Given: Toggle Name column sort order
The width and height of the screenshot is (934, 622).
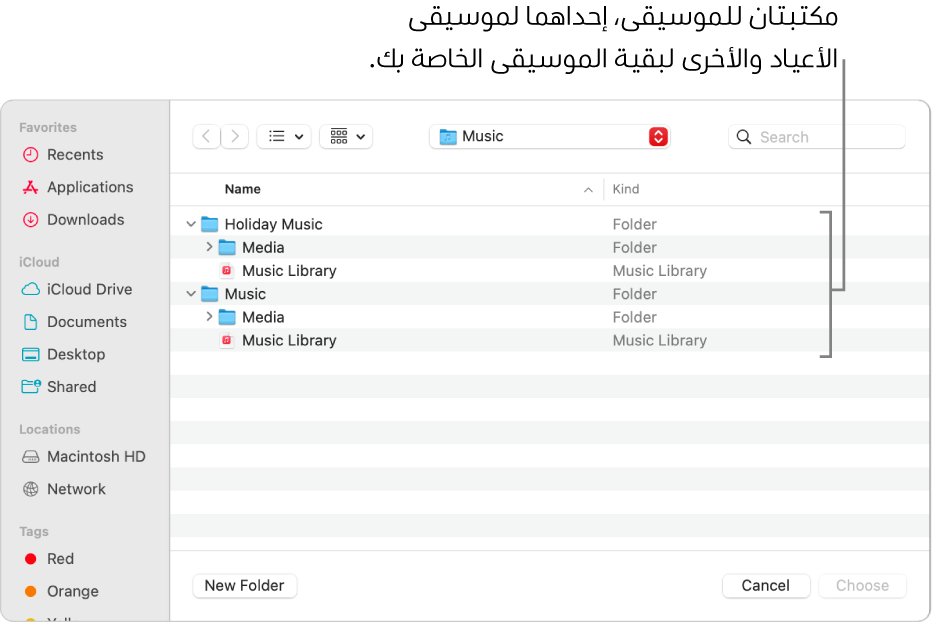Looking at the screenshot, I should 243,189.
